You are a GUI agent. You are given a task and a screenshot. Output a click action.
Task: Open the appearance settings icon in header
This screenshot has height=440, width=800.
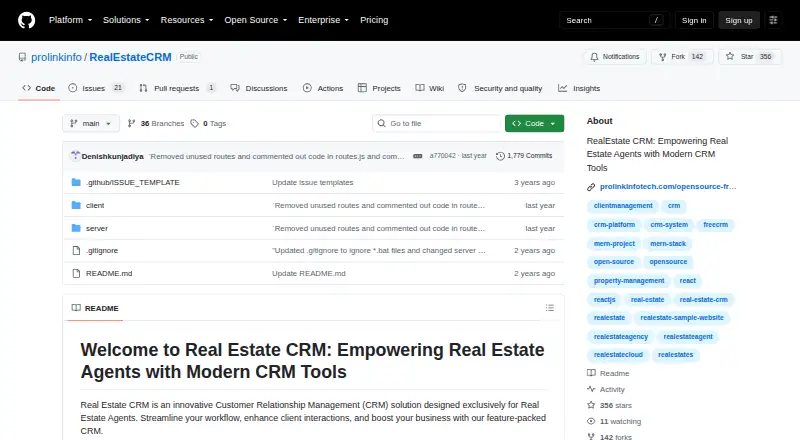[773, 20]
